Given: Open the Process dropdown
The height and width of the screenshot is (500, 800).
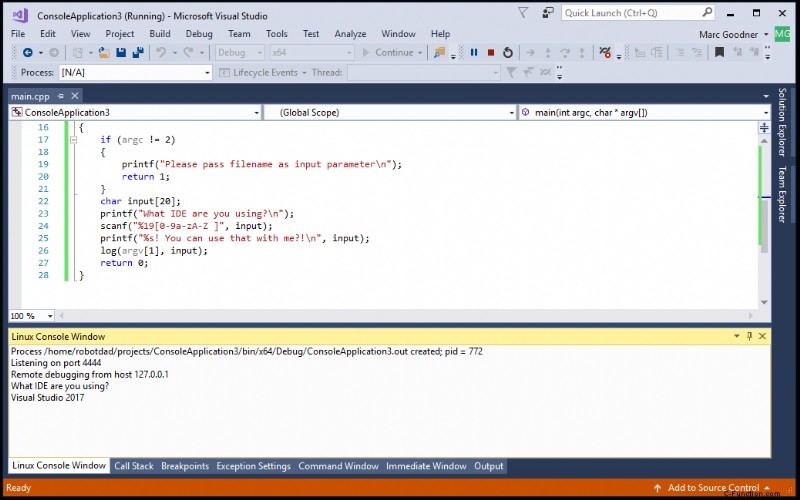Looking at the screenshot, I should tap(207, 73).
